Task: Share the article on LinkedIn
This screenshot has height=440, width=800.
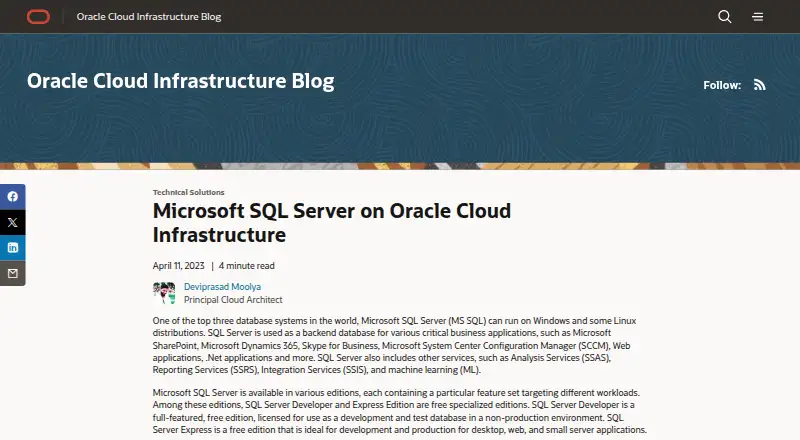Action: coord(13,248)
